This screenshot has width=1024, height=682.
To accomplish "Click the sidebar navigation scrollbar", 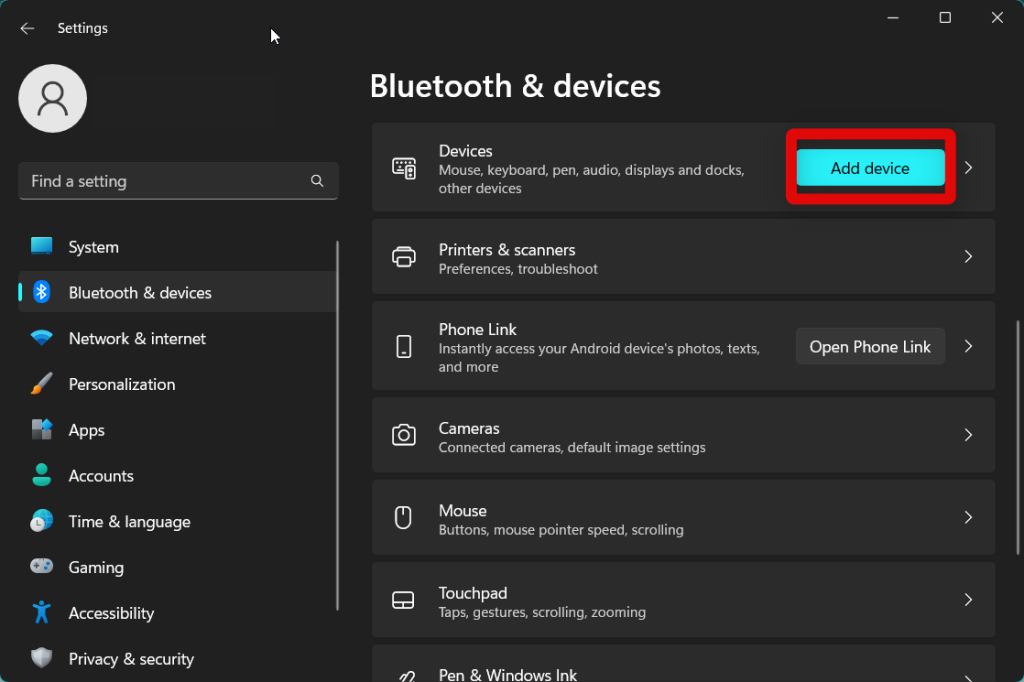I will point(337,425).
